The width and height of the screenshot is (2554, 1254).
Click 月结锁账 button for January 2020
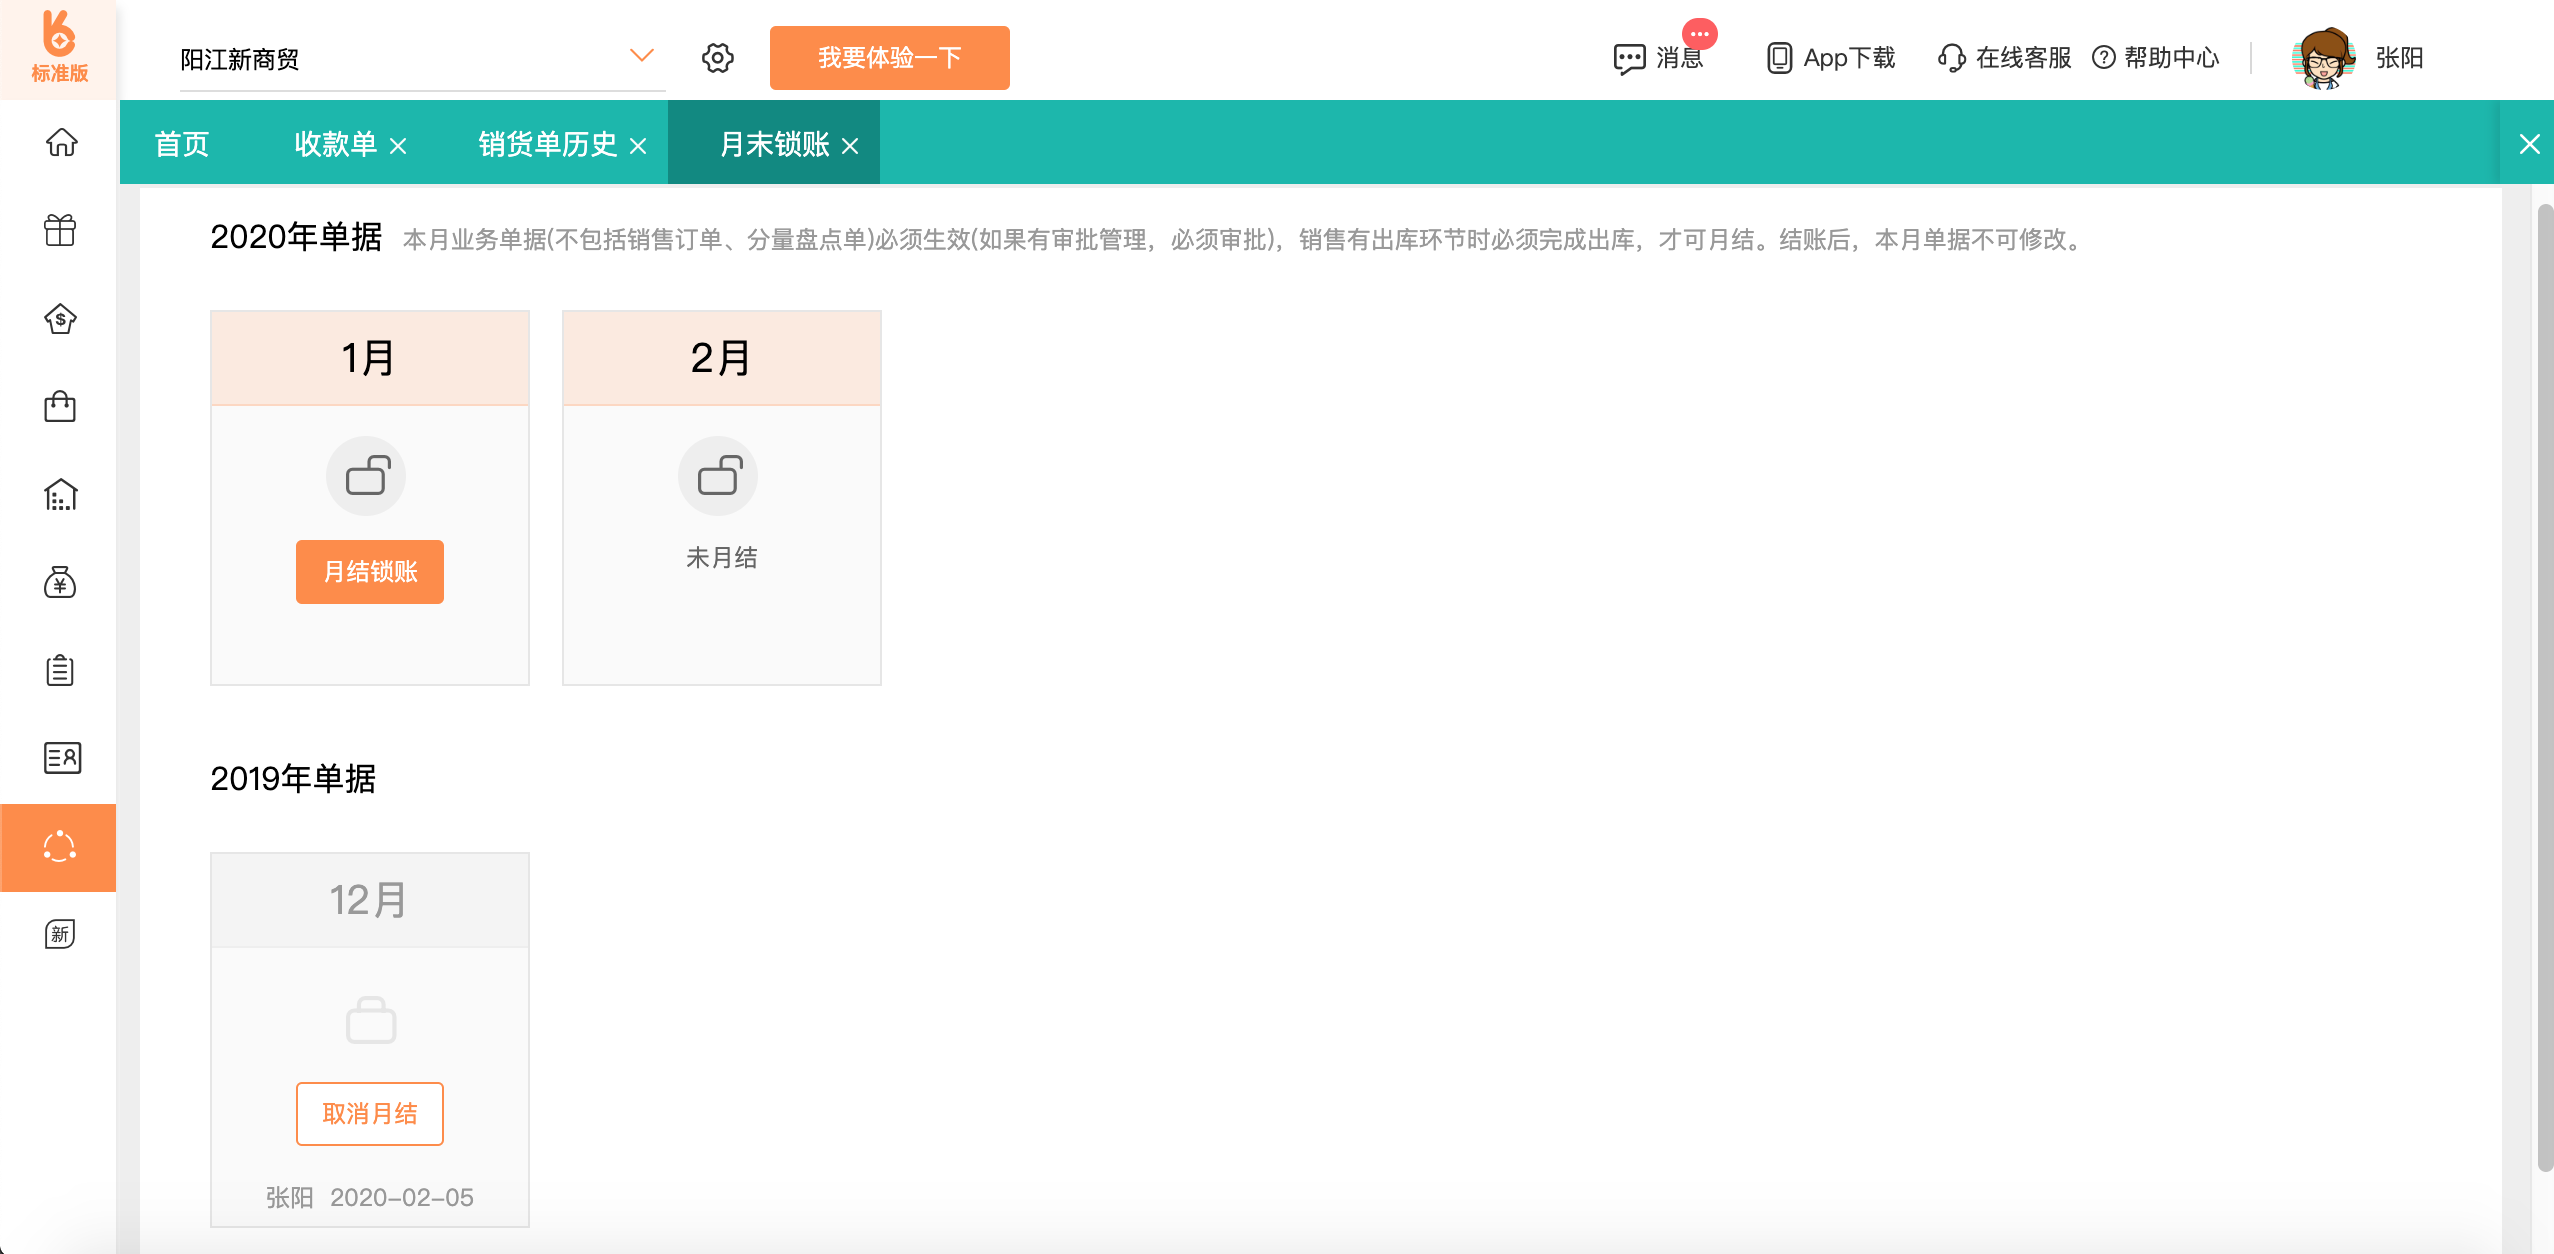(370, 570)
